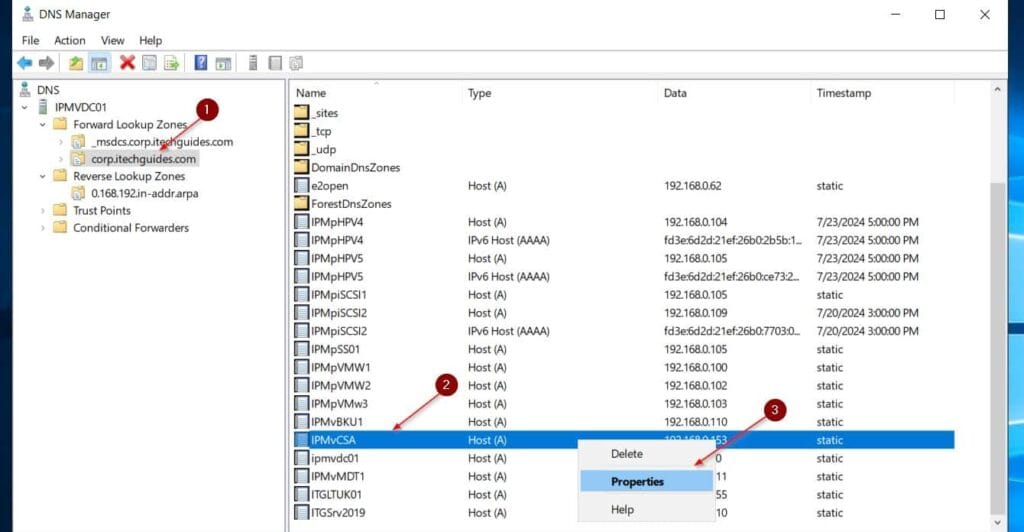Click the Export List toolbar icon

coord(172,63)
